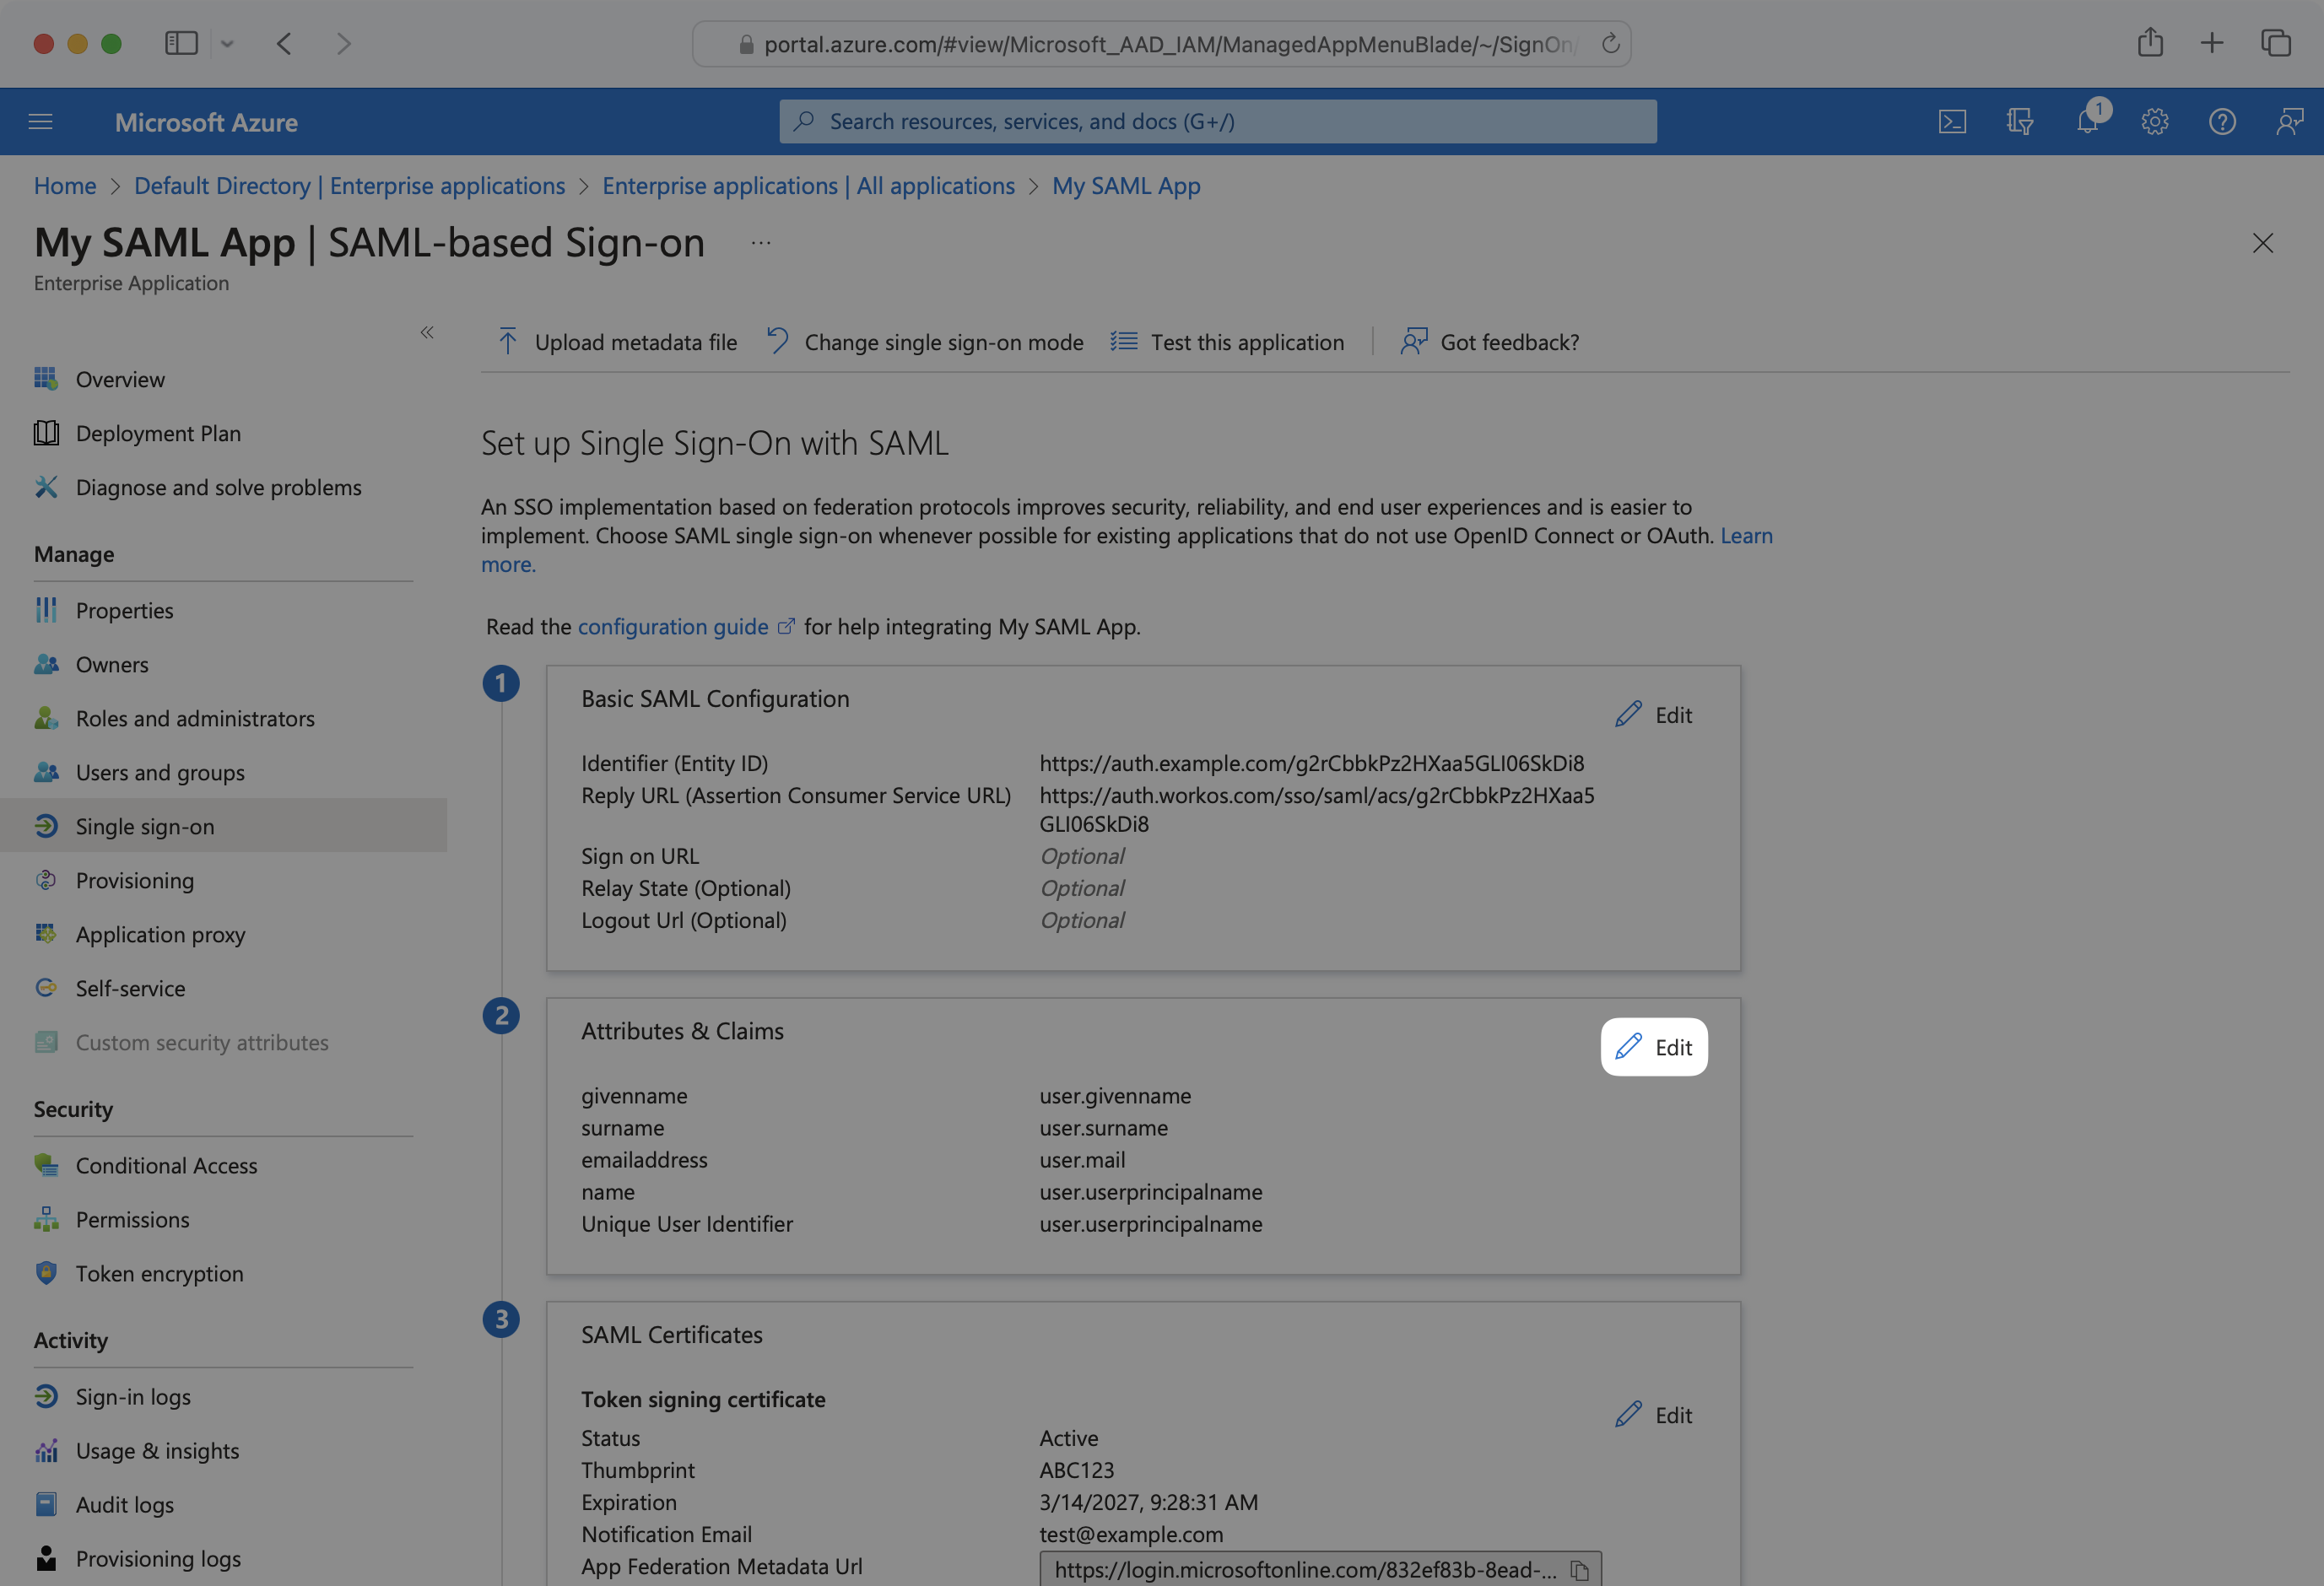Open the Basic SAML Configuration edit panel
Viewport: 2324px width, 1586px height.
tap(1653, 714)
